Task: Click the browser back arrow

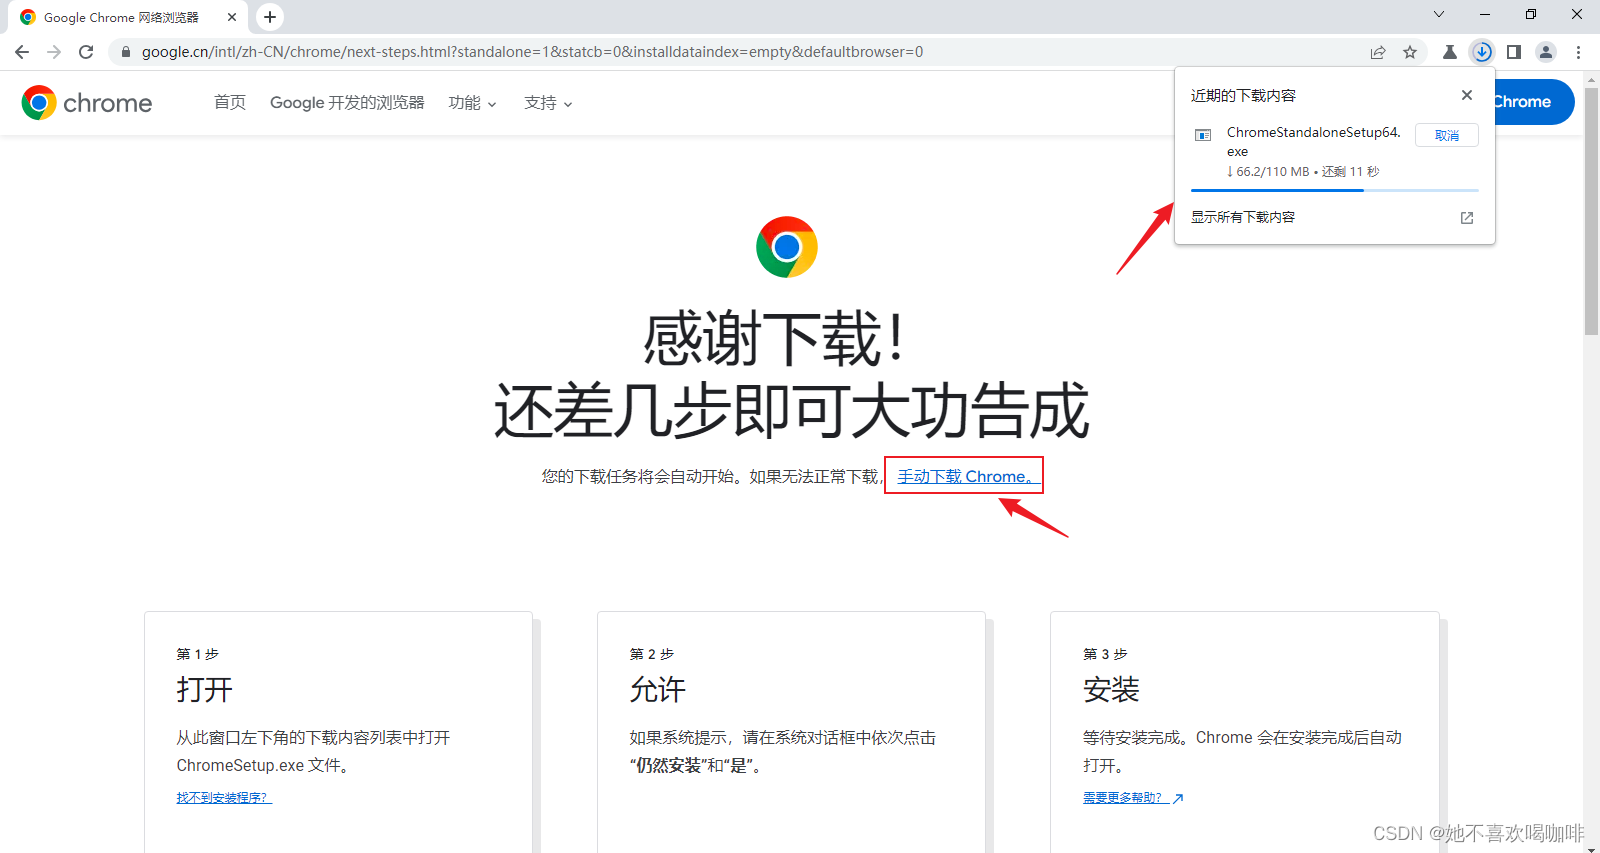Action: click(x=22, y=52)
